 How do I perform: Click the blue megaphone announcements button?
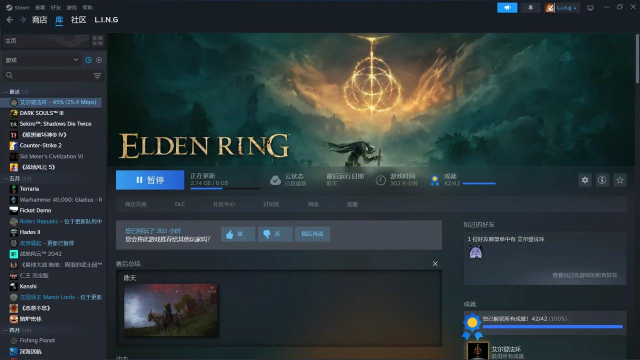507,8
